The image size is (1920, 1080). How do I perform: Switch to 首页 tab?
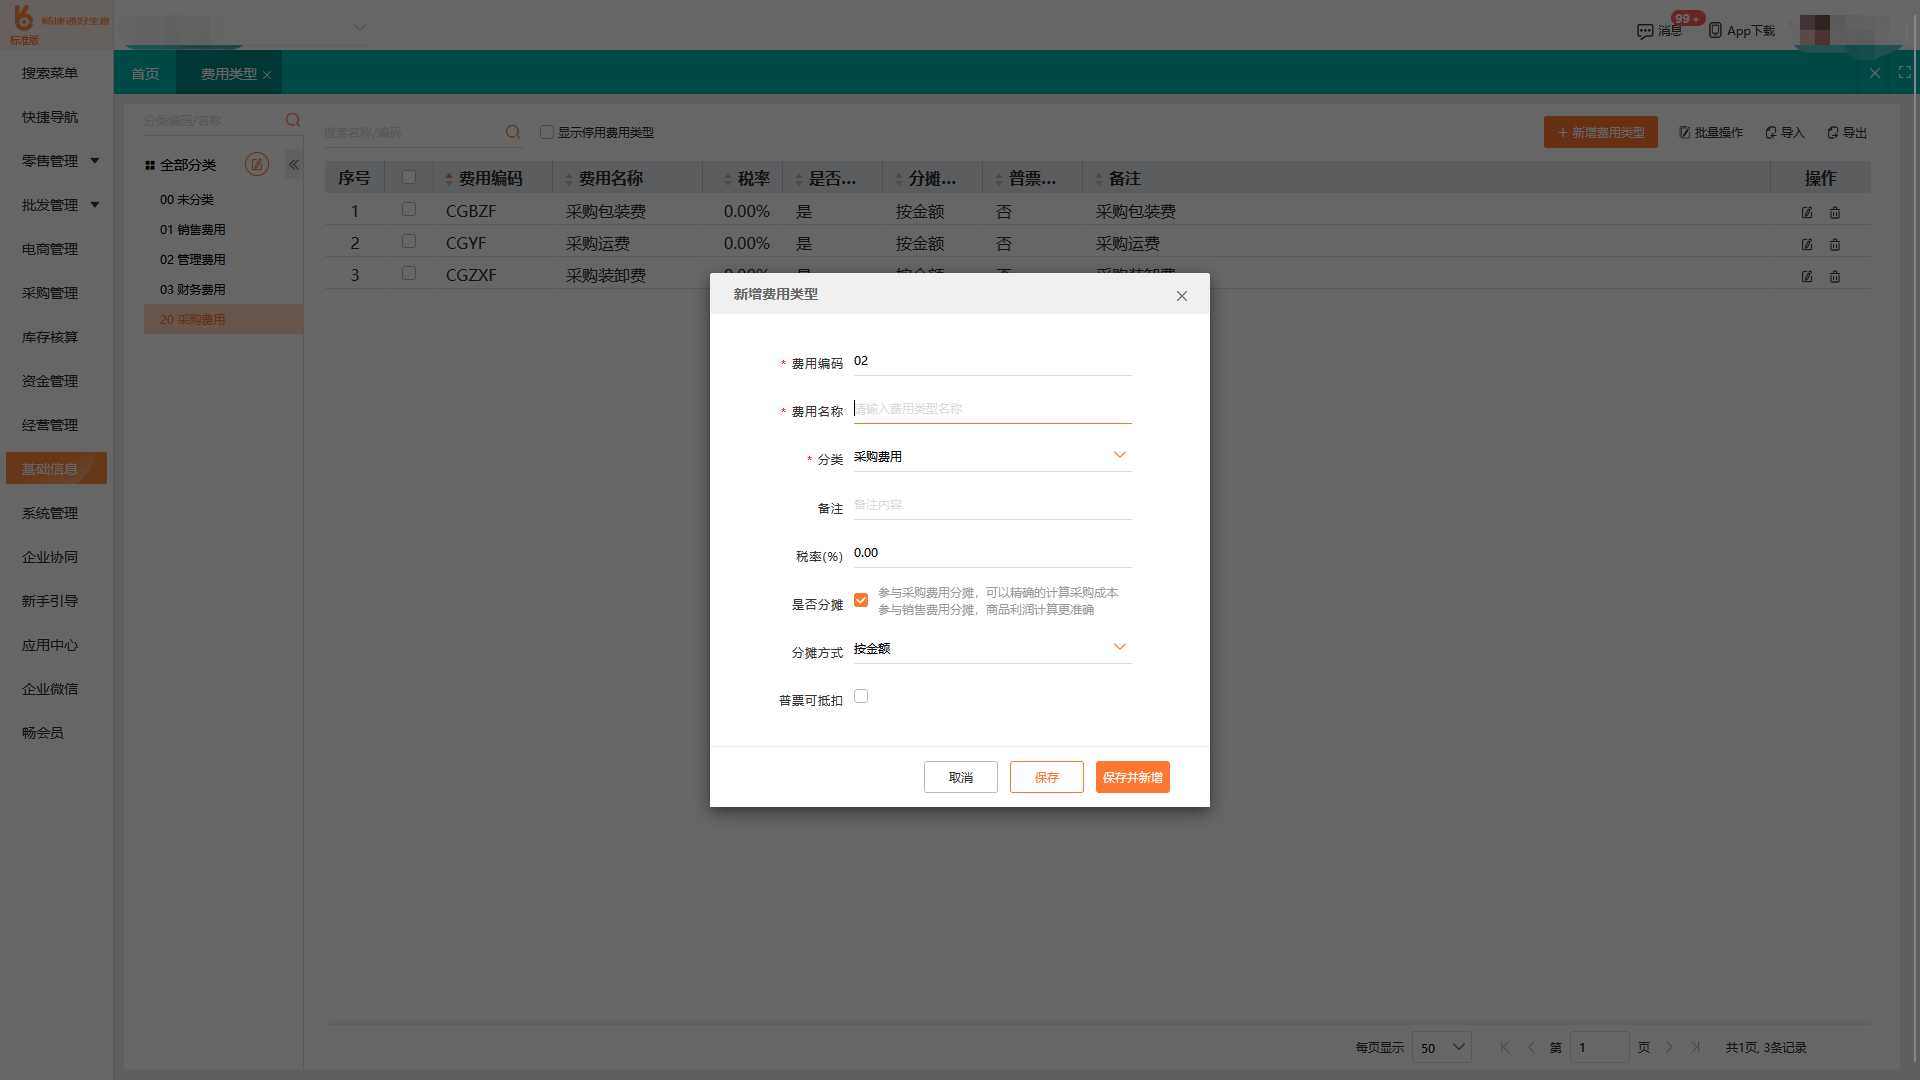(144, 74)
